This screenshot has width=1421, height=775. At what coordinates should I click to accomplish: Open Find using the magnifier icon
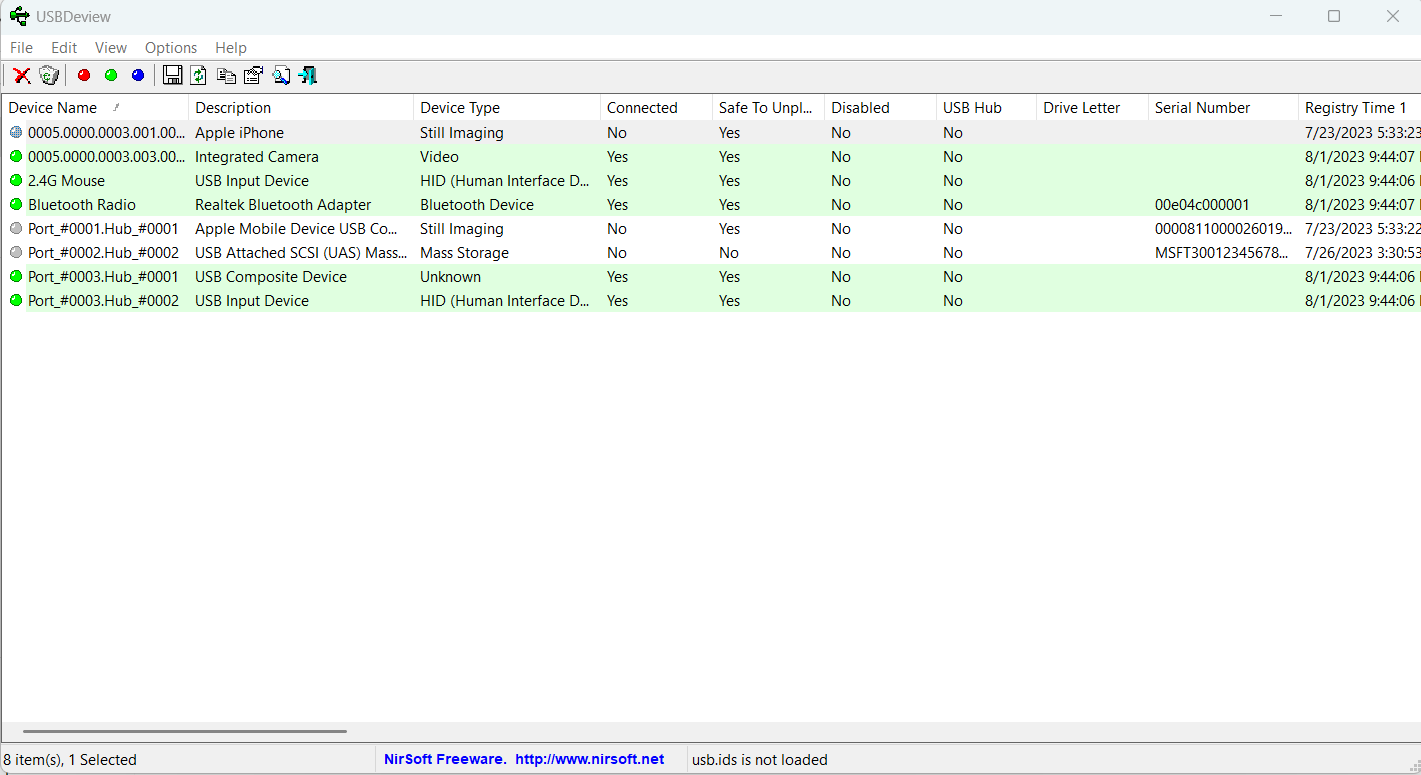(x=281, y=75)
